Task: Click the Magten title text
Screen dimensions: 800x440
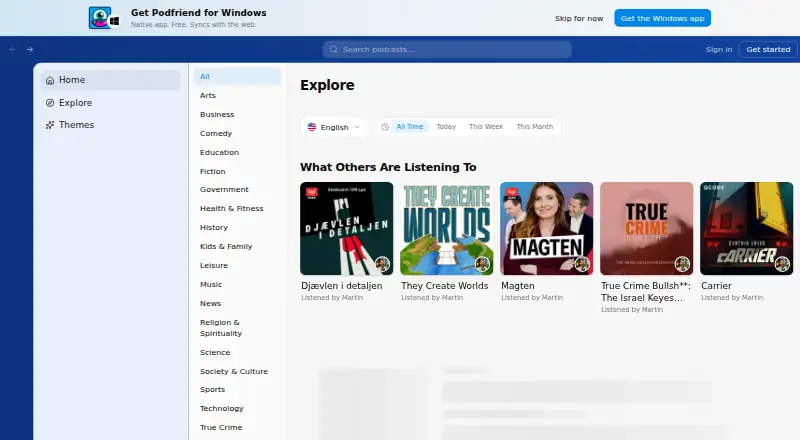Action: (517, 286)
